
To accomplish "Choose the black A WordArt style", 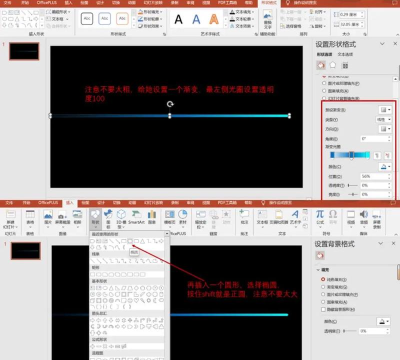I will [x=179, y=19].
